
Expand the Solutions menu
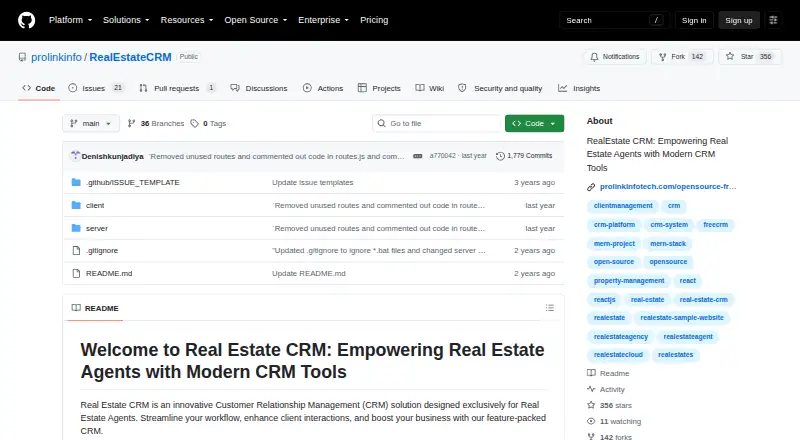[x=126, y=20]
